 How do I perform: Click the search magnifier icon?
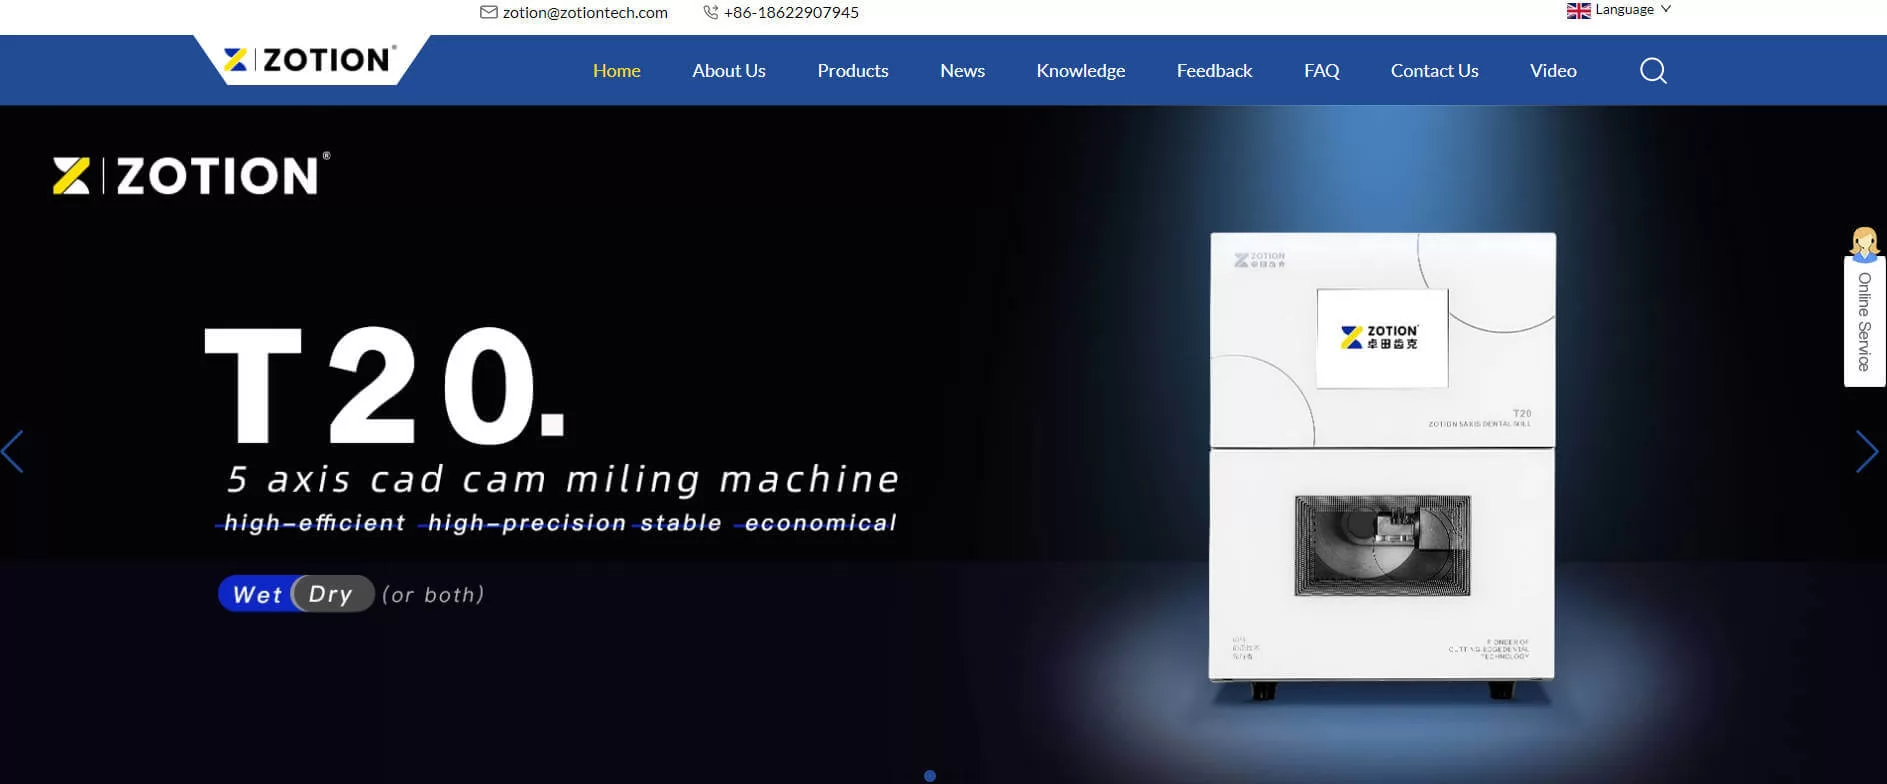1653,71
